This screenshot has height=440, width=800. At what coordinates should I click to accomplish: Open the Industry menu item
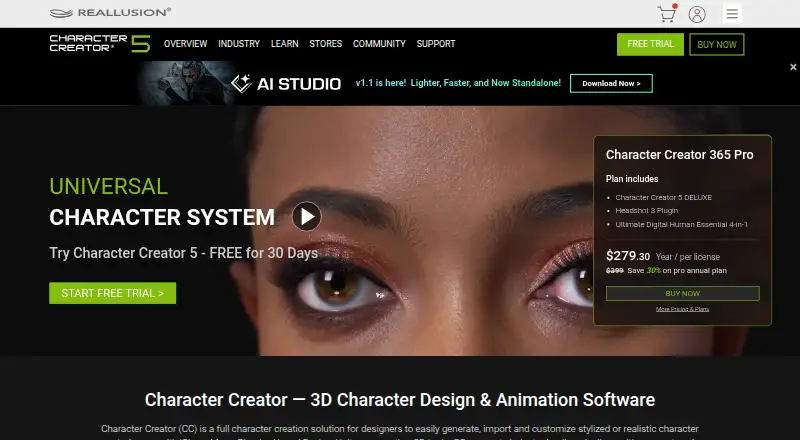239,44
